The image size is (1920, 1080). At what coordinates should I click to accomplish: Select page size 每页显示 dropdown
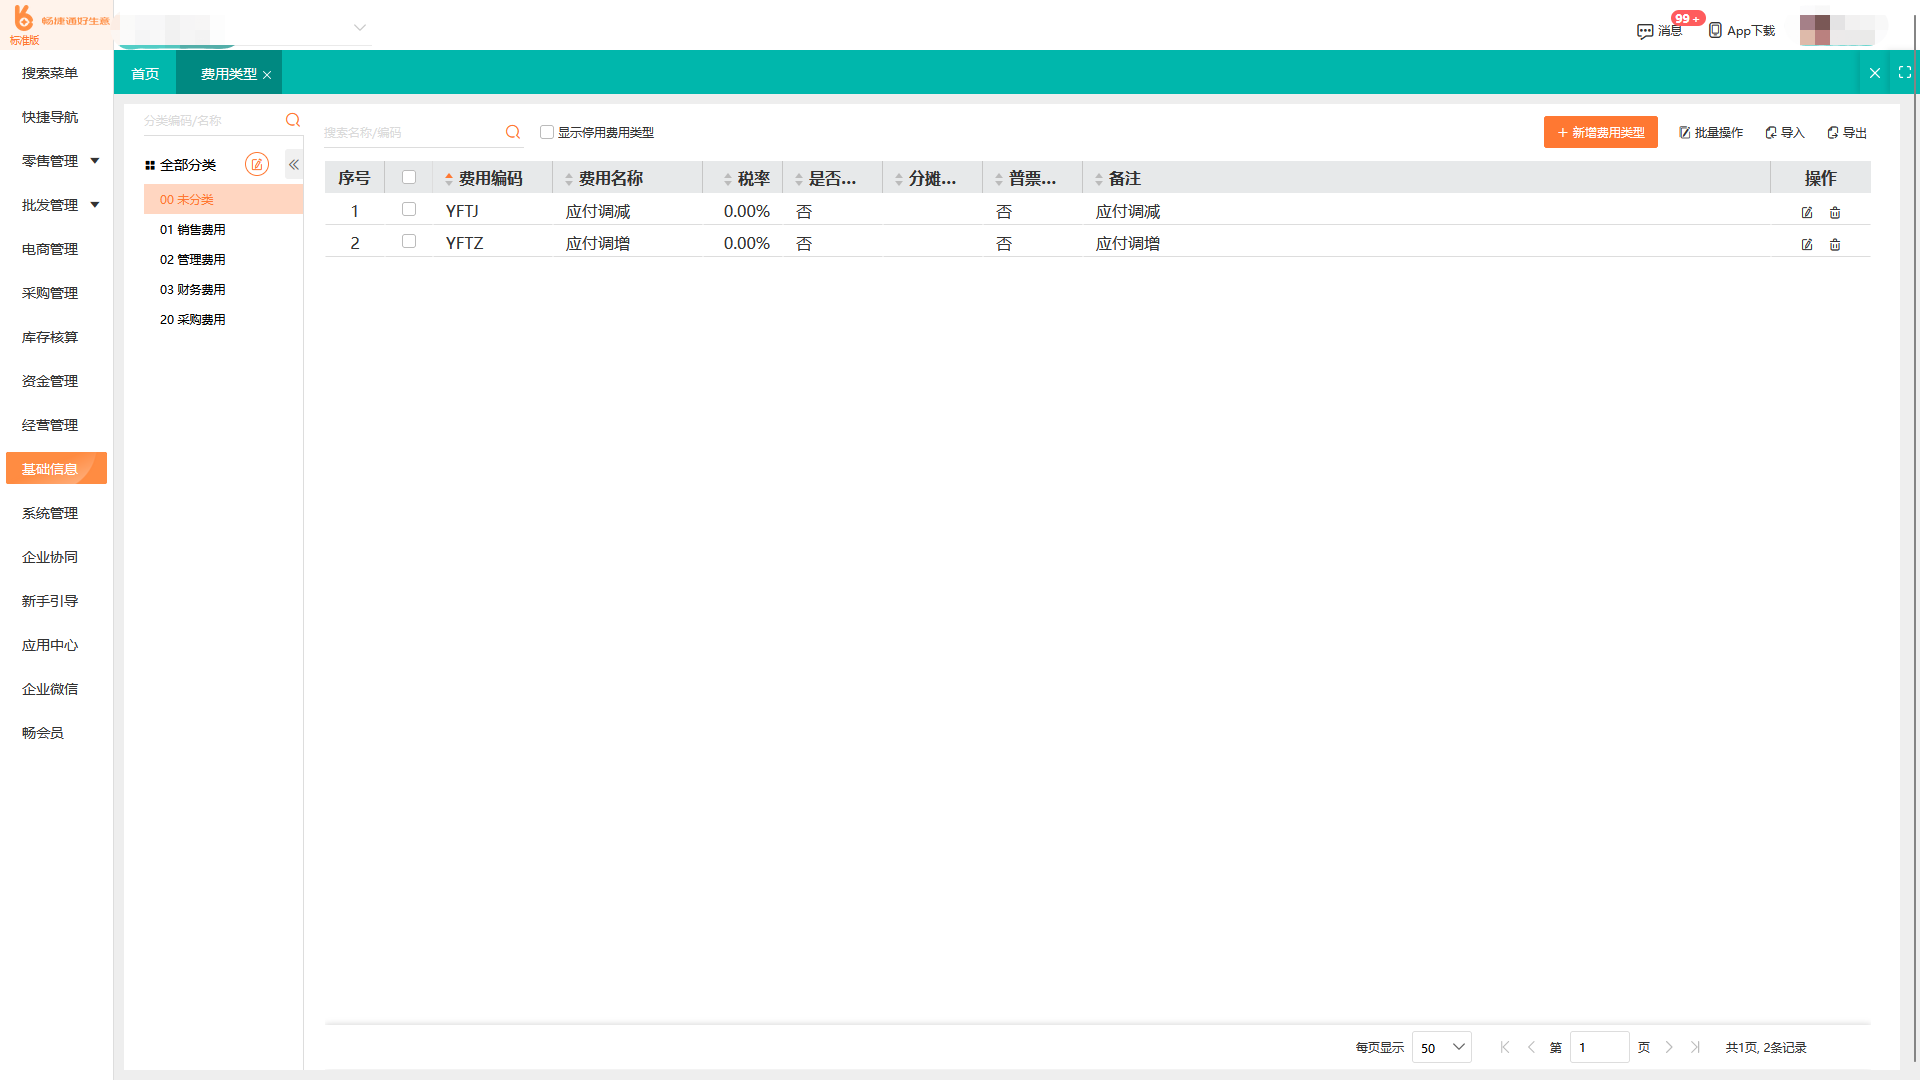click(x=1439, y=1047)
